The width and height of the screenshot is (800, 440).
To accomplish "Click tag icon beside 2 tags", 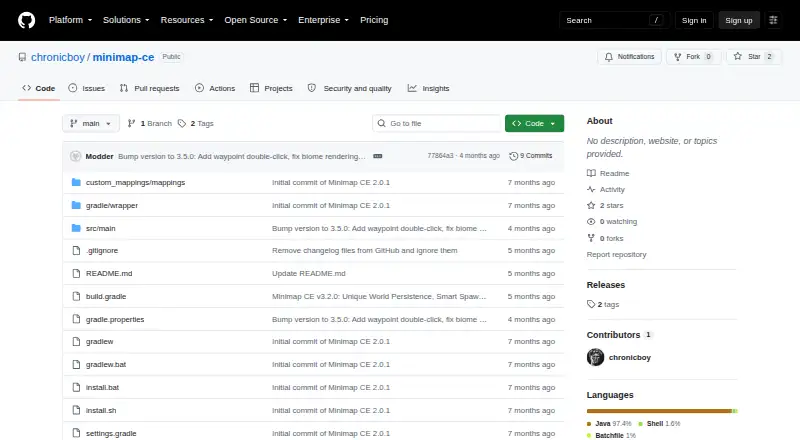I will click(591, 304).
